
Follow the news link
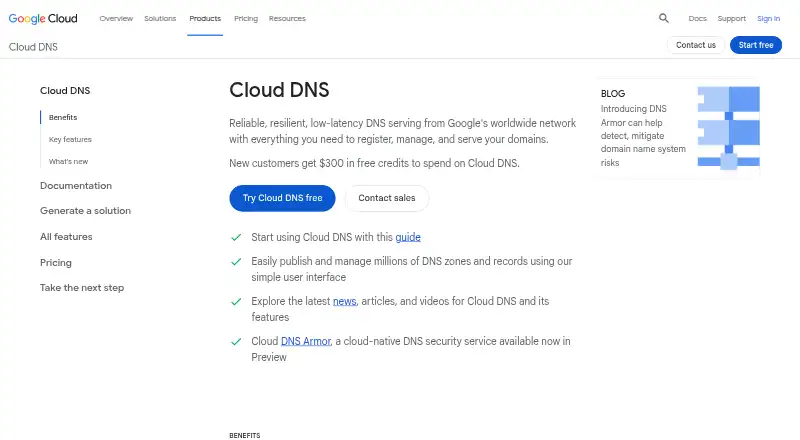[x=344, y=301]
